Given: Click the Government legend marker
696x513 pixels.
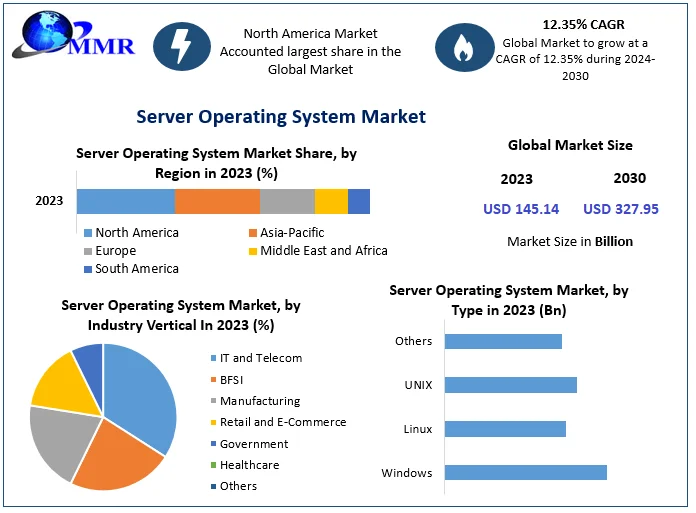Looking at the screenshot, I should [x=213, y=444].
